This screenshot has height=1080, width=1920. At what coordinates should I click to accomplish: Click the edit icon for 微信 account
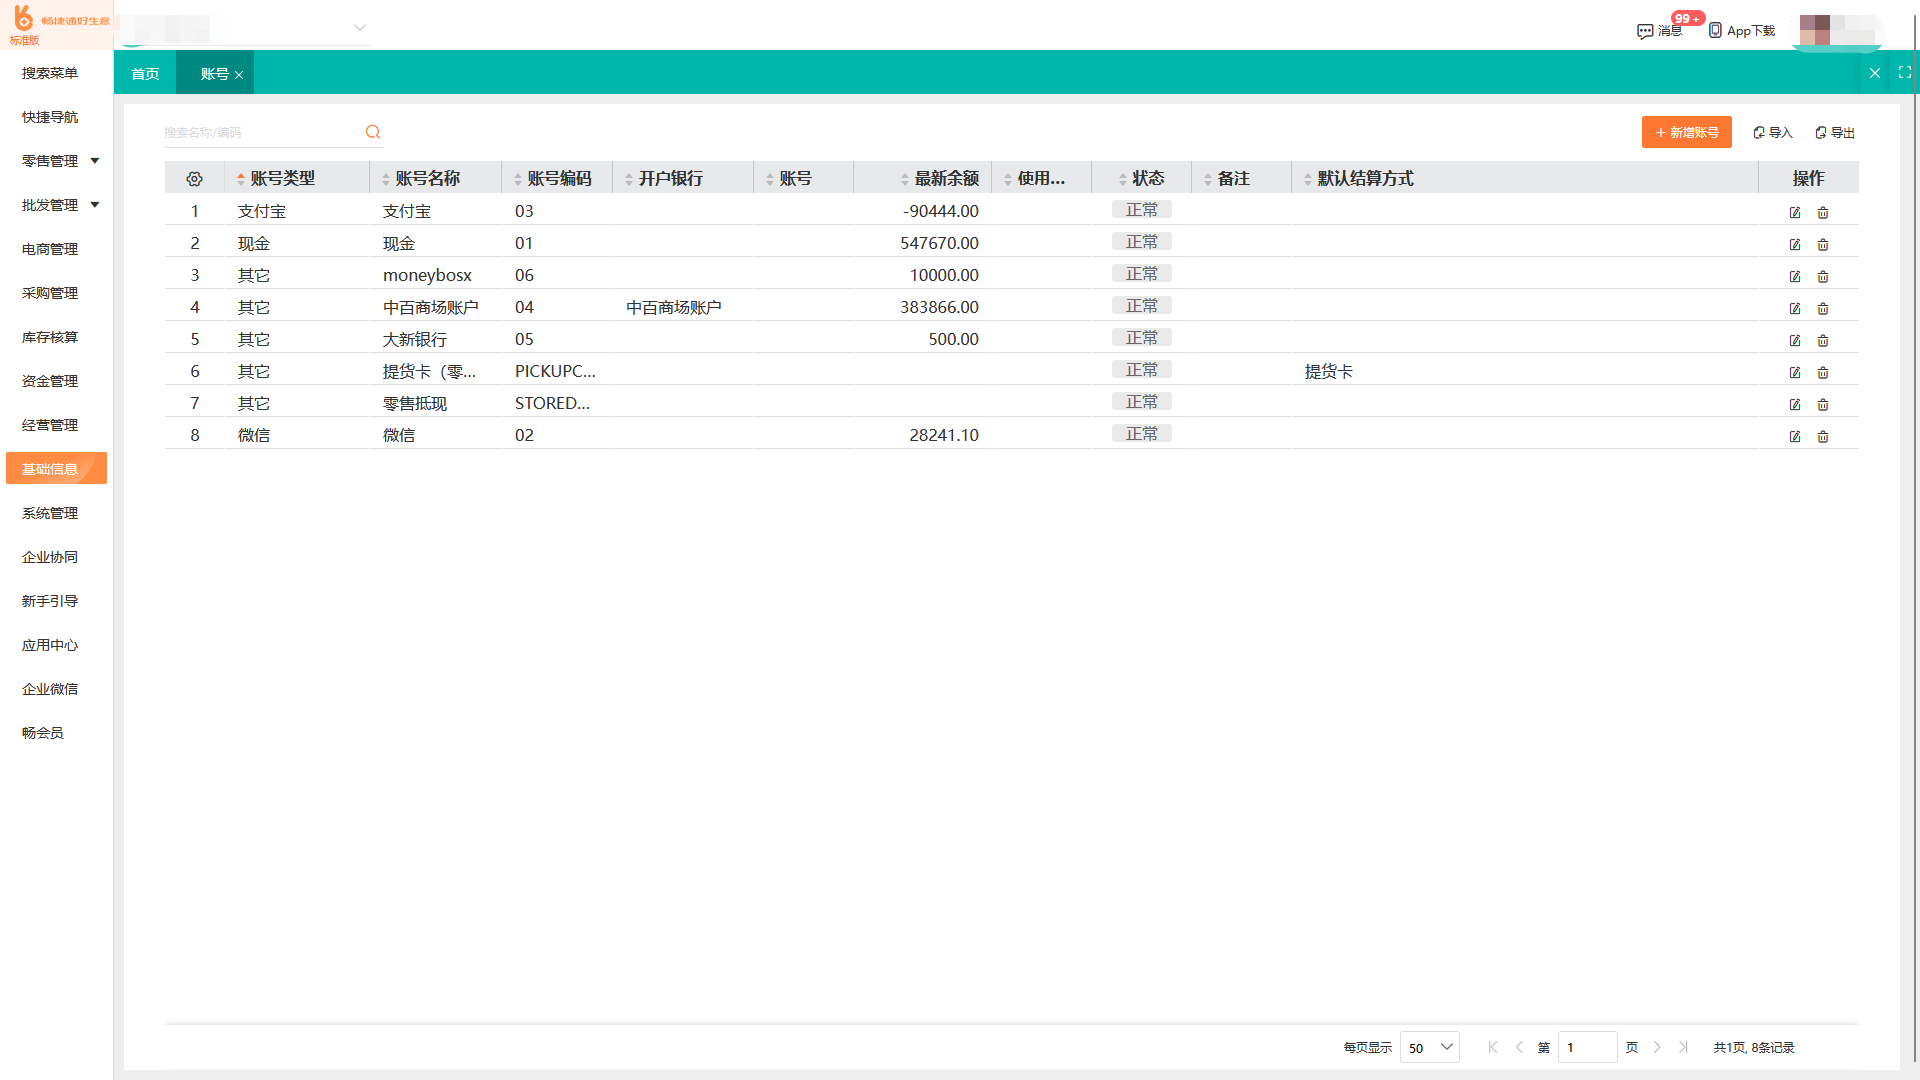click(x=1795, y=435)
